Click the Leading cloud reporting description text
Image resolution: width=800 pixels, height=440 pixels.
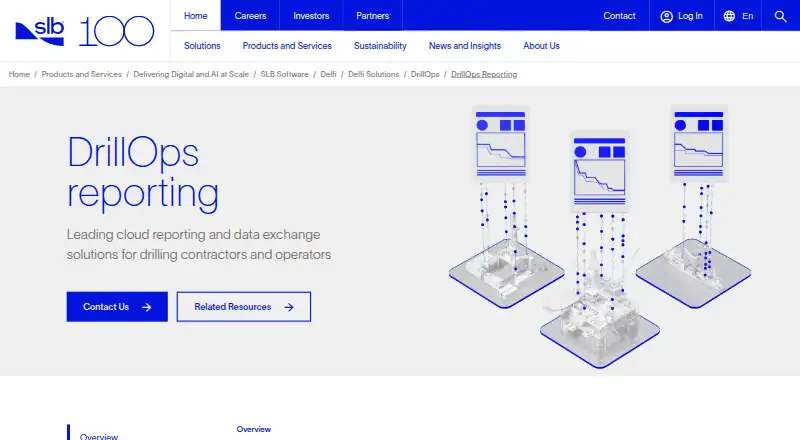pos(199,244)
